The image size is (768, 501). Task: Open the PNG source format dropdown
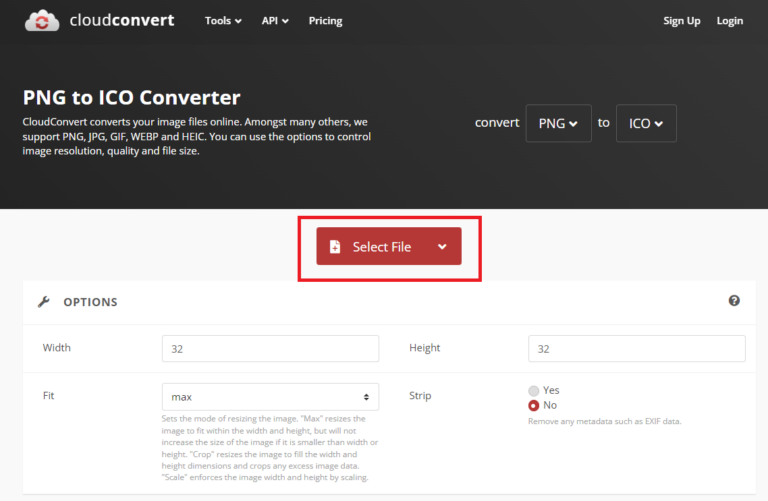click(x=558, y=124)
